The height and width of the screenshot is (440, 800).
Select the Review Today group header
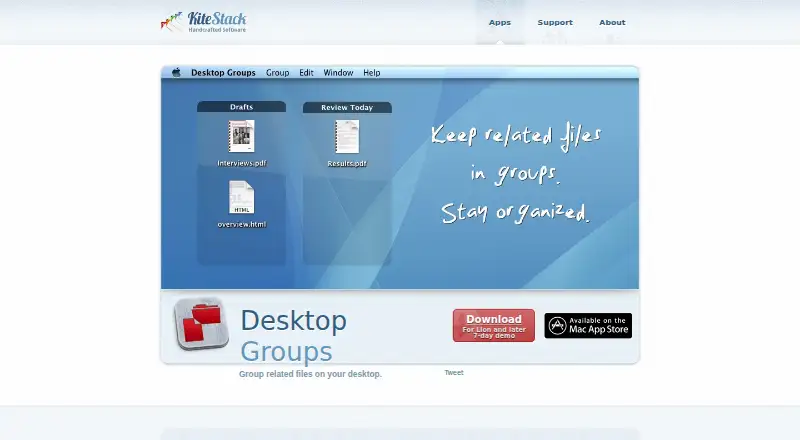tap(347, 107)
